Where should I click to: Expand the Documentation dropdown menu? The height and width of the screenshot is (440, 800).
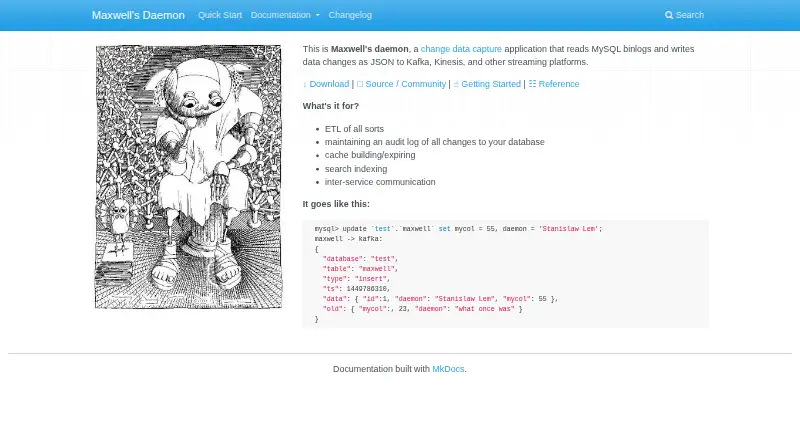tap(285, 15)
